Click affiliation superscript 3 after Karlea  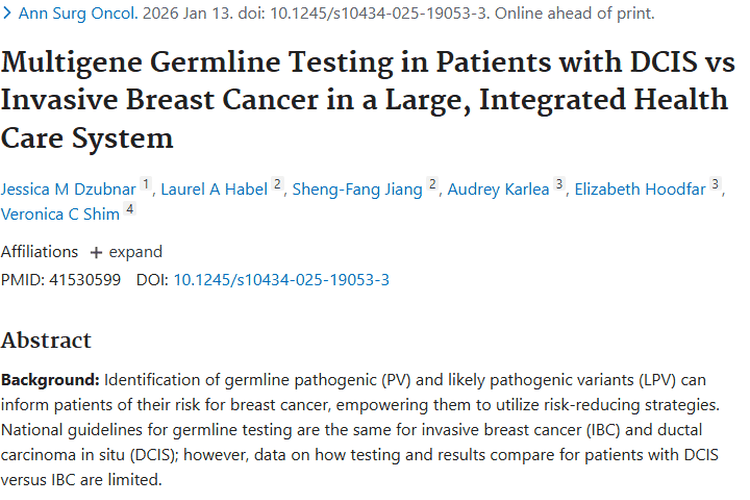click(x=559, y=184)
